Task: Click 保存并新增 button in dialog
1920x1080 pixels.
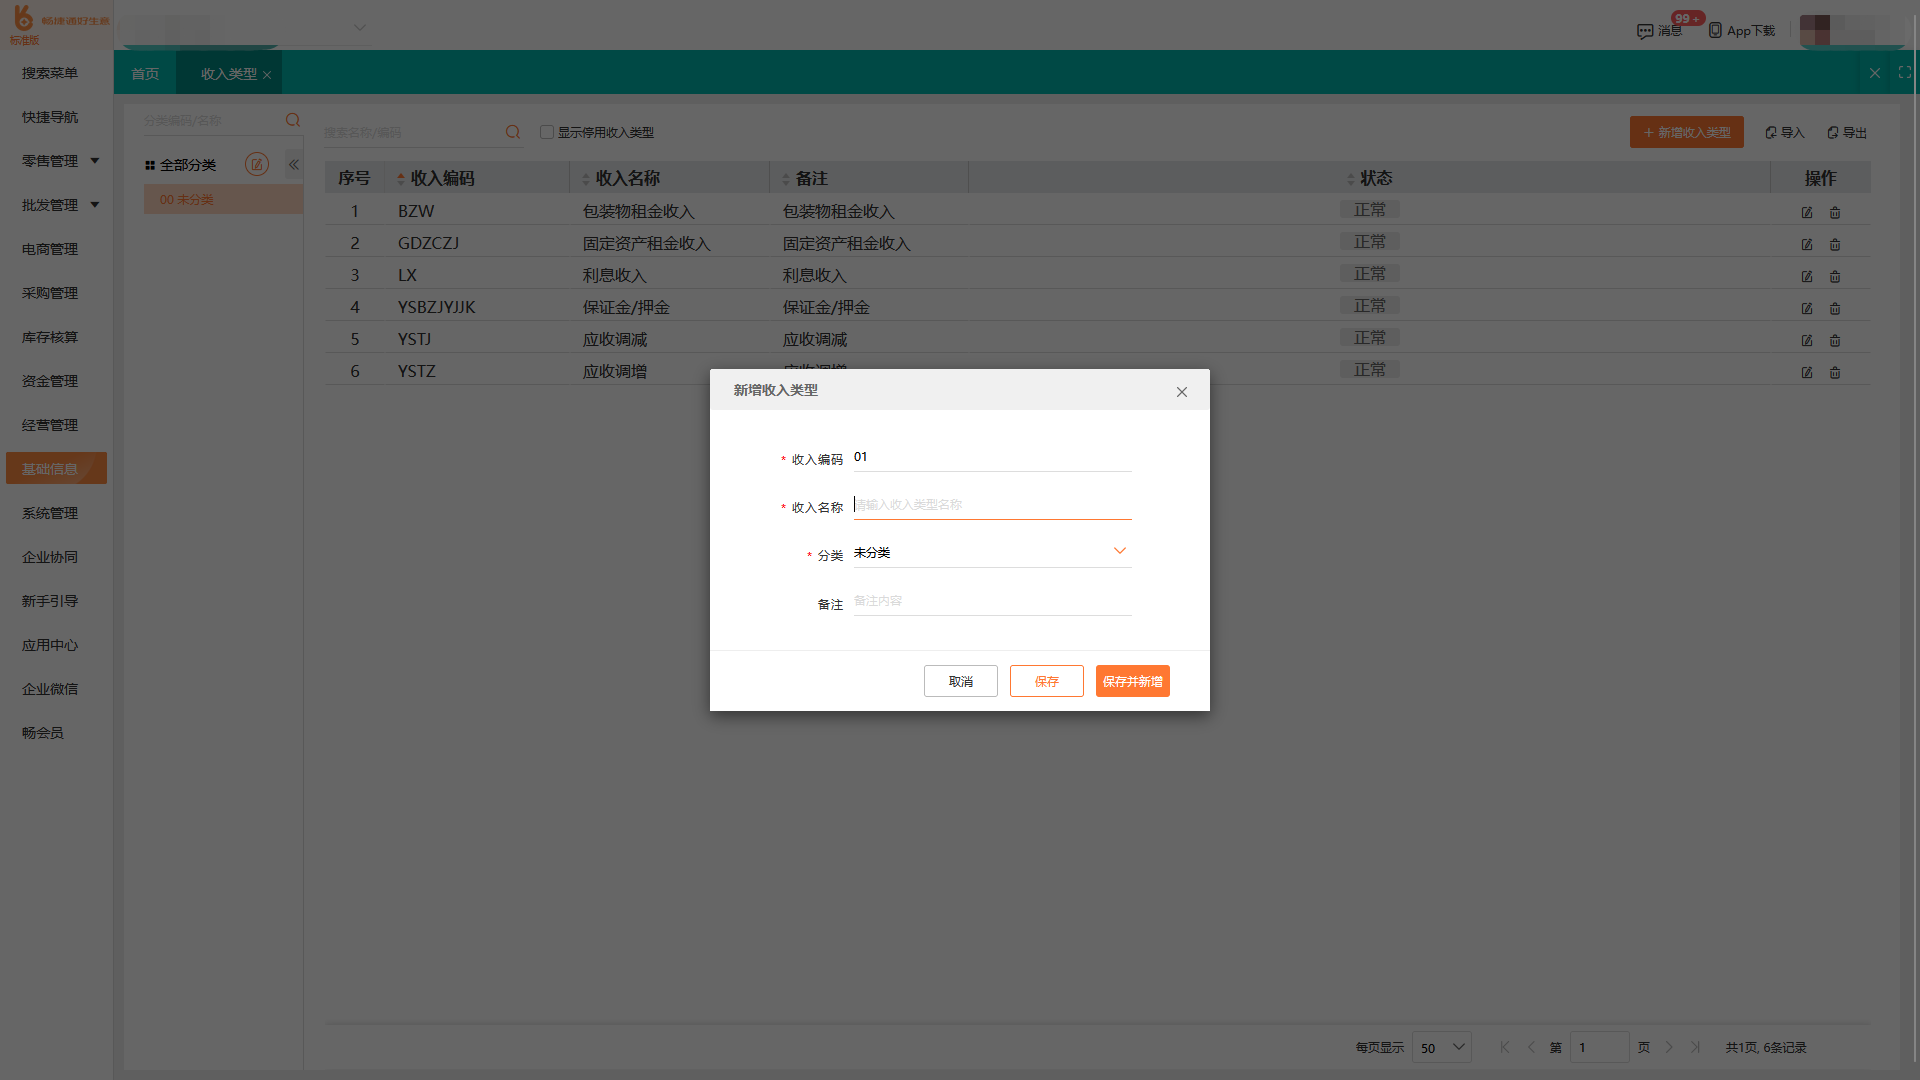Action: click(1131, 680)
